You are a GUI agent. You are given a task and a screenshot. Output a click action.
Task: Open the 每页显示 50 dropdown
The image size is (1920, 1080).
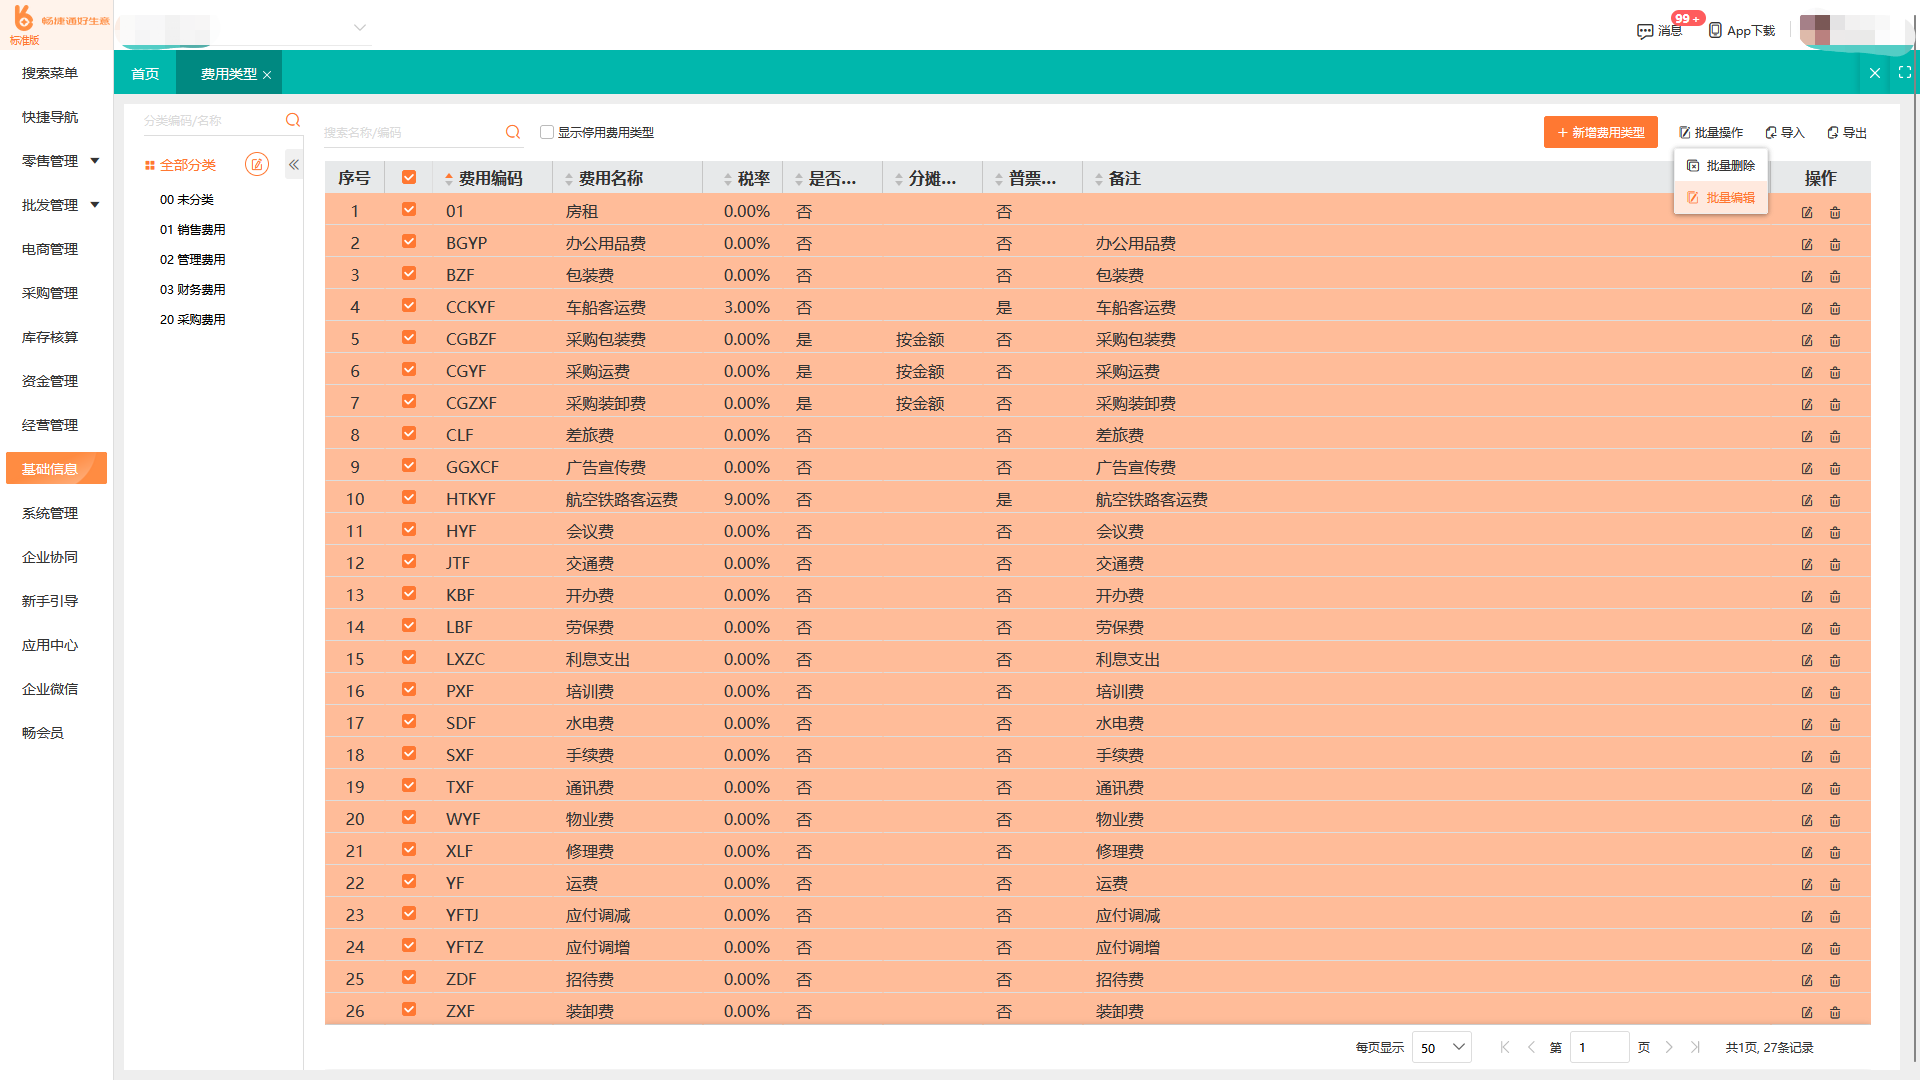pyautogui.click(x=1439, y=1047)
